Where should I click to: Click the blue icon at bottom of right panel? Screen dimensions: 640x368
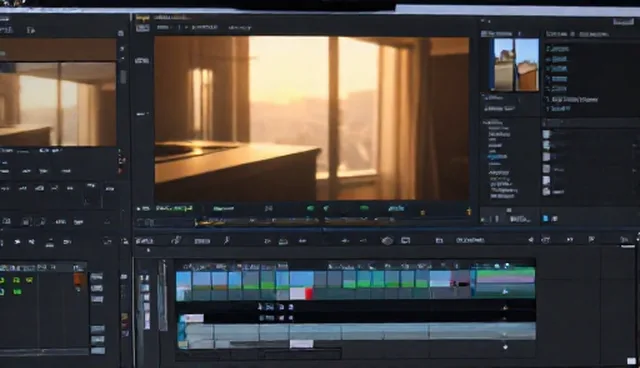[x=545, y=219]
